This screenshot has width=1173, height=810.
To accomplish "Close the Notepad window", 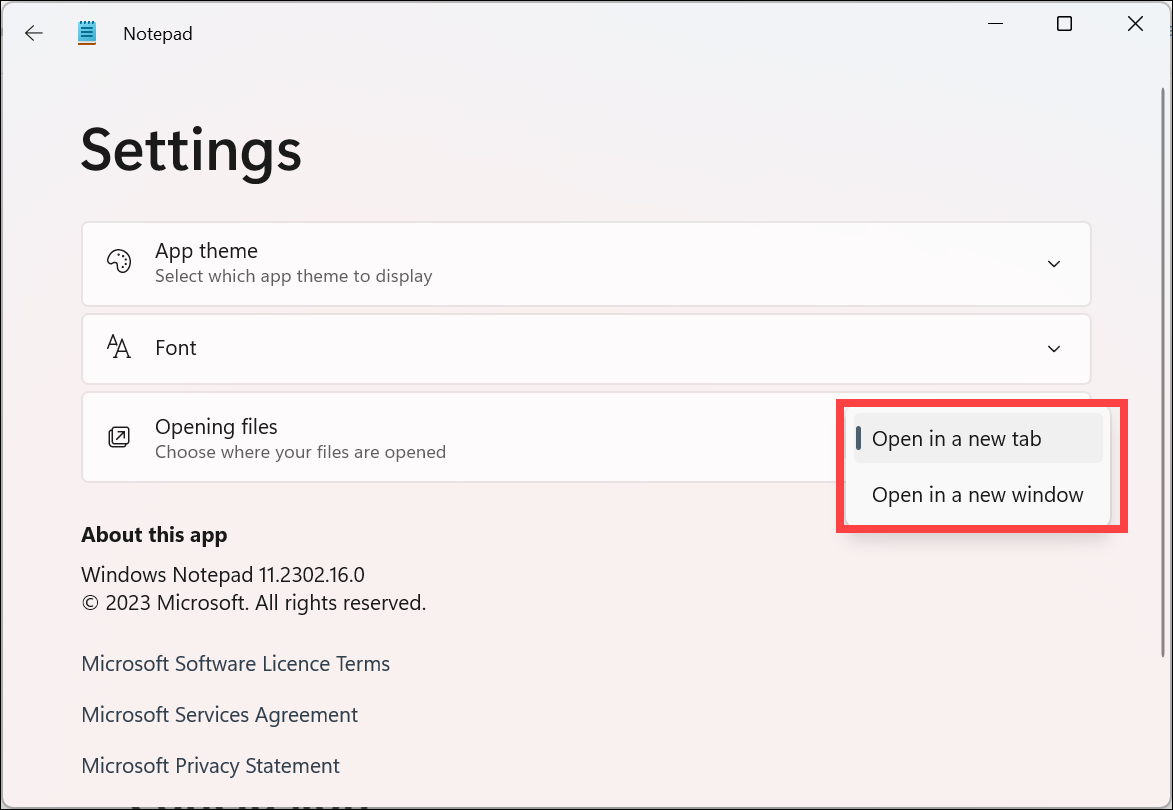I will click(x=1135, y=24).
